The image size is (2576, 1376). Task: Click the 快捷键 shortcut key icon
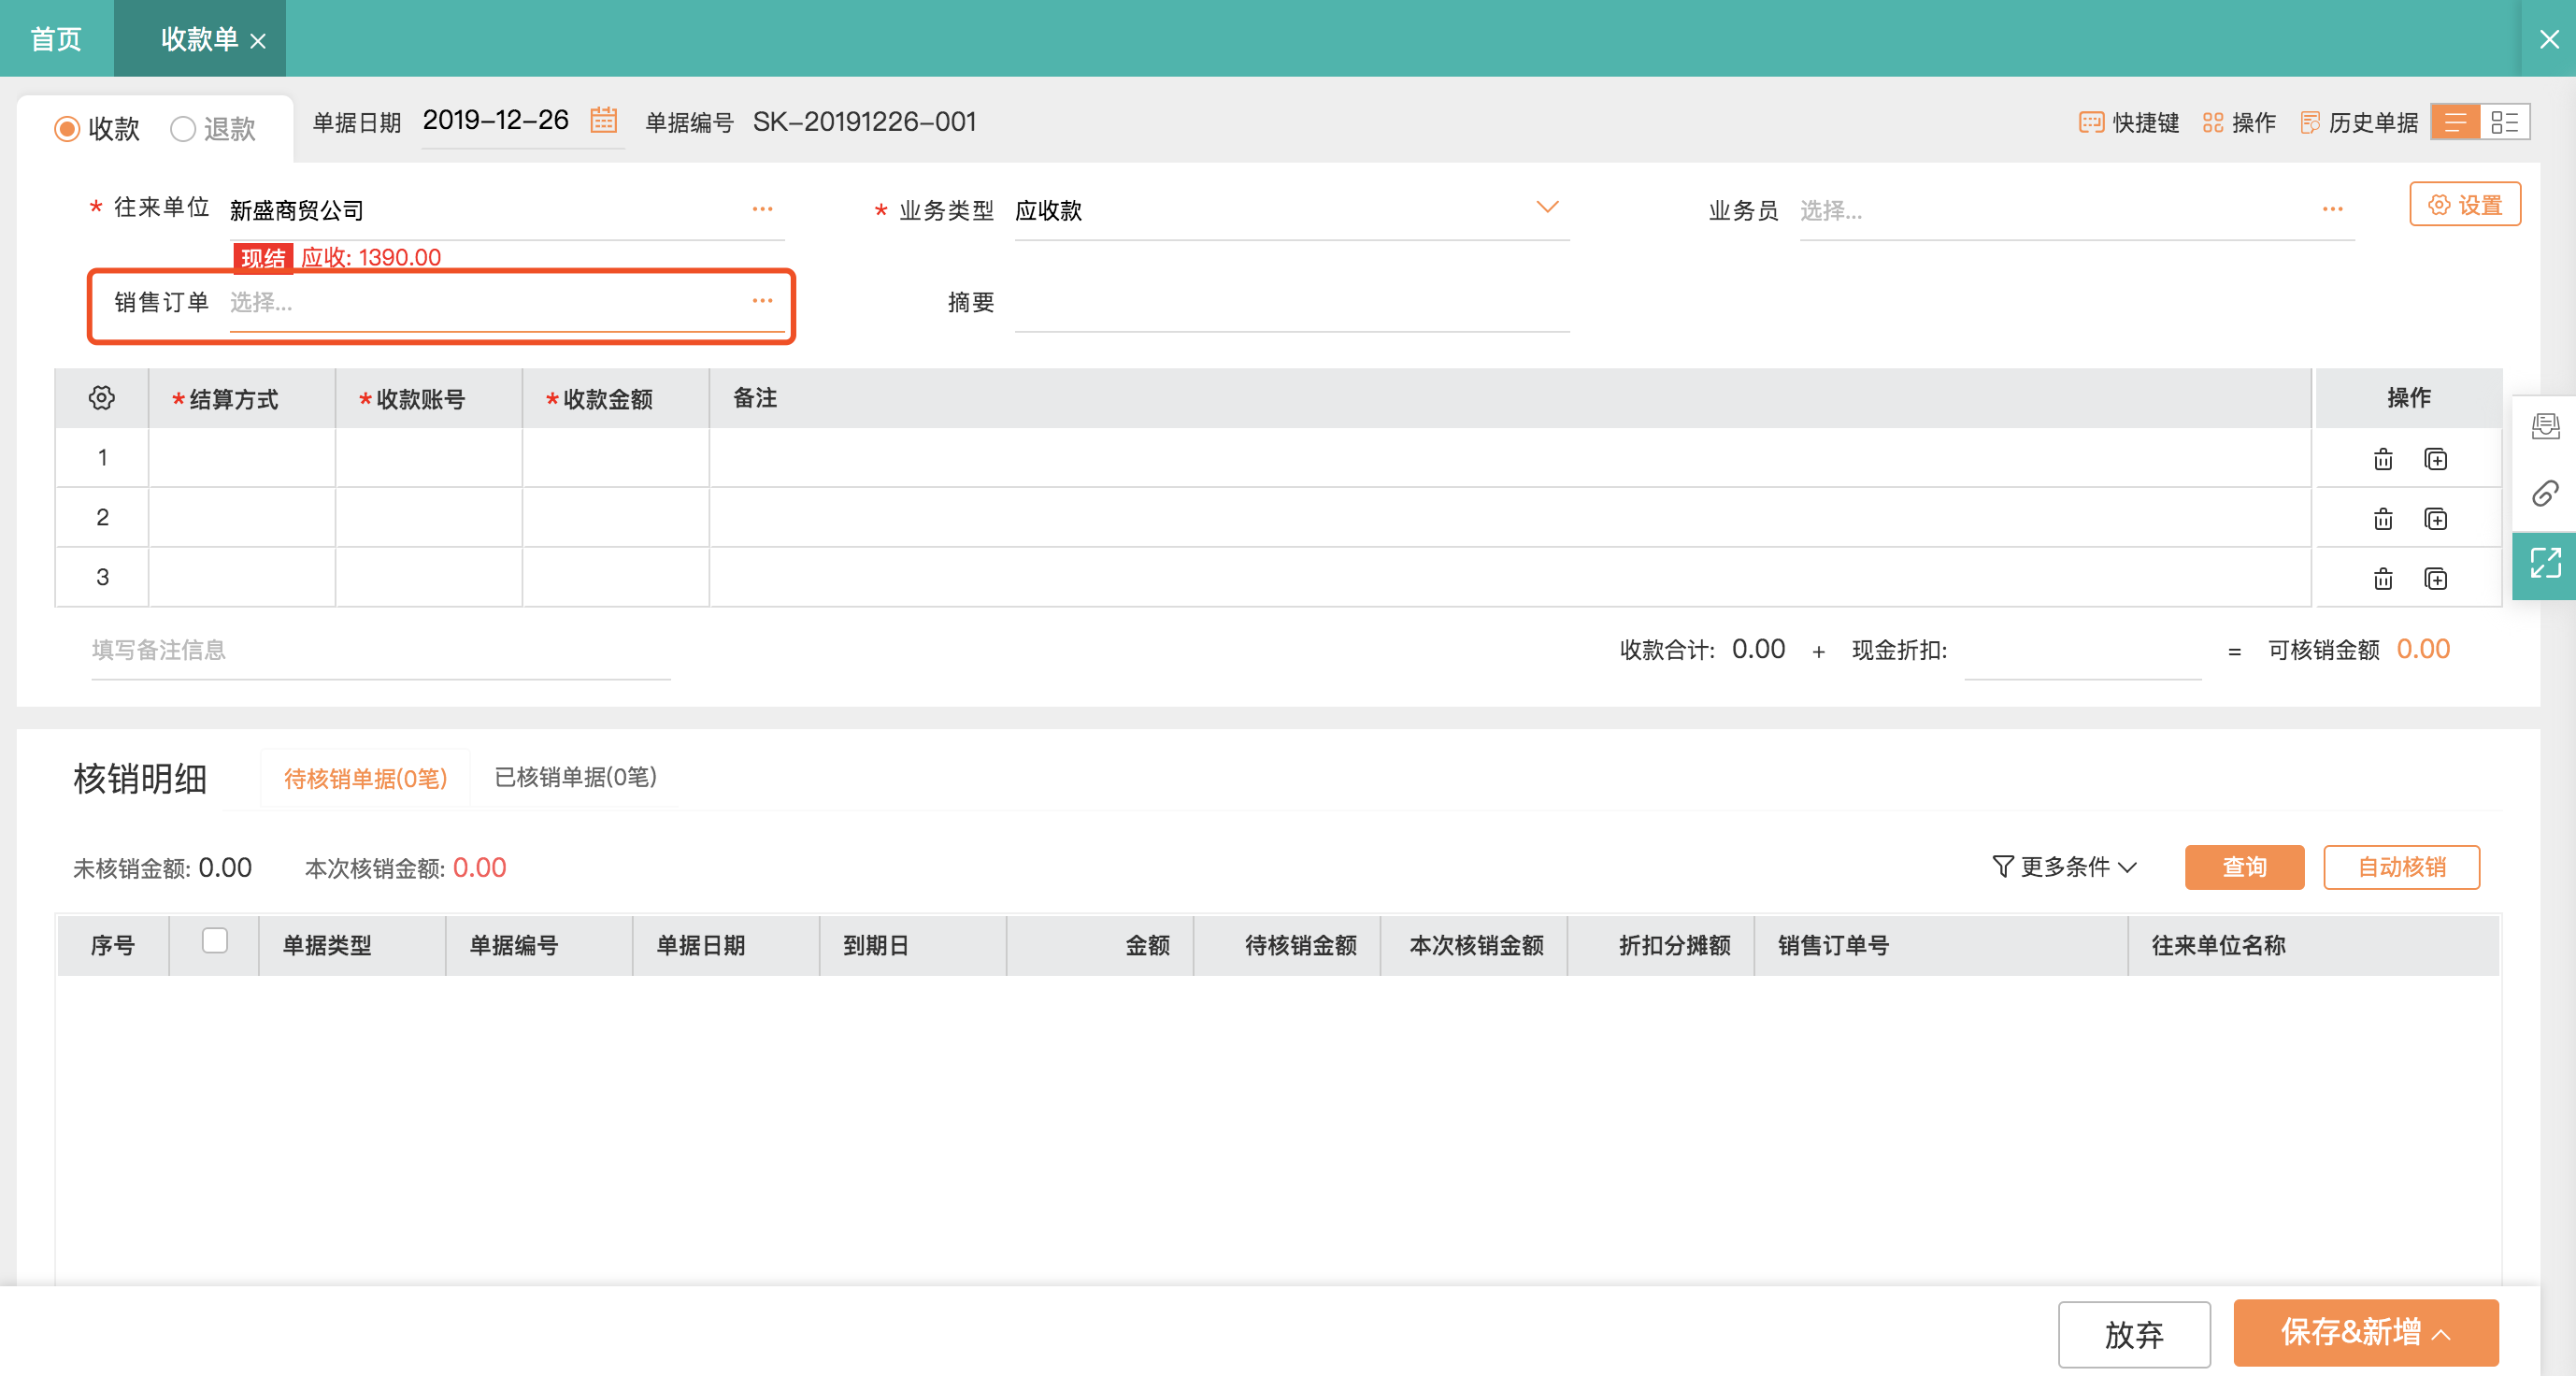[2087, 121]
